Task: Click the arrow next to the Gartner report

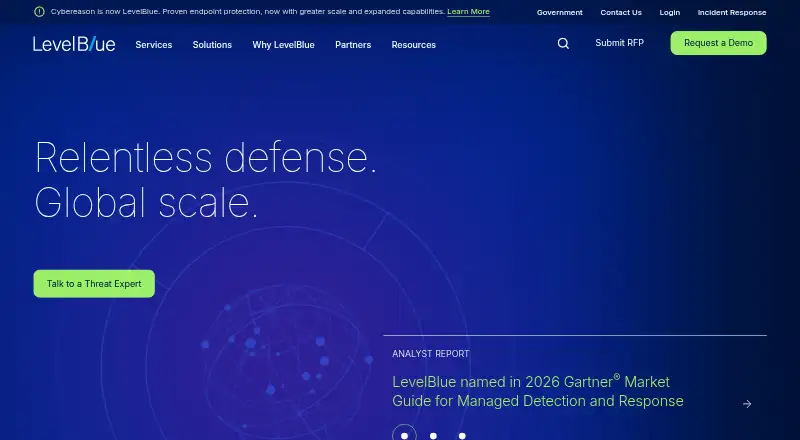Action: [747, 404]
